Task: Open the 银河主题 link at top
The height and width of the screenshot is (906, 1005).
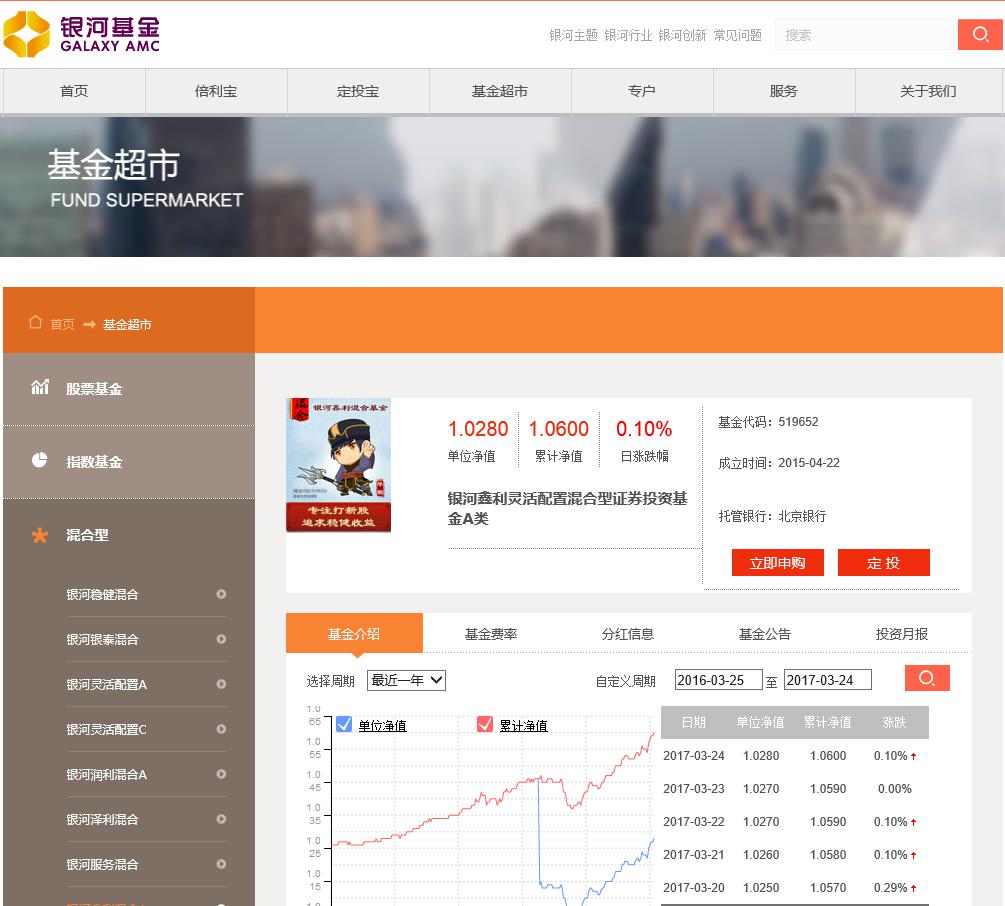Action: point(573,35)
